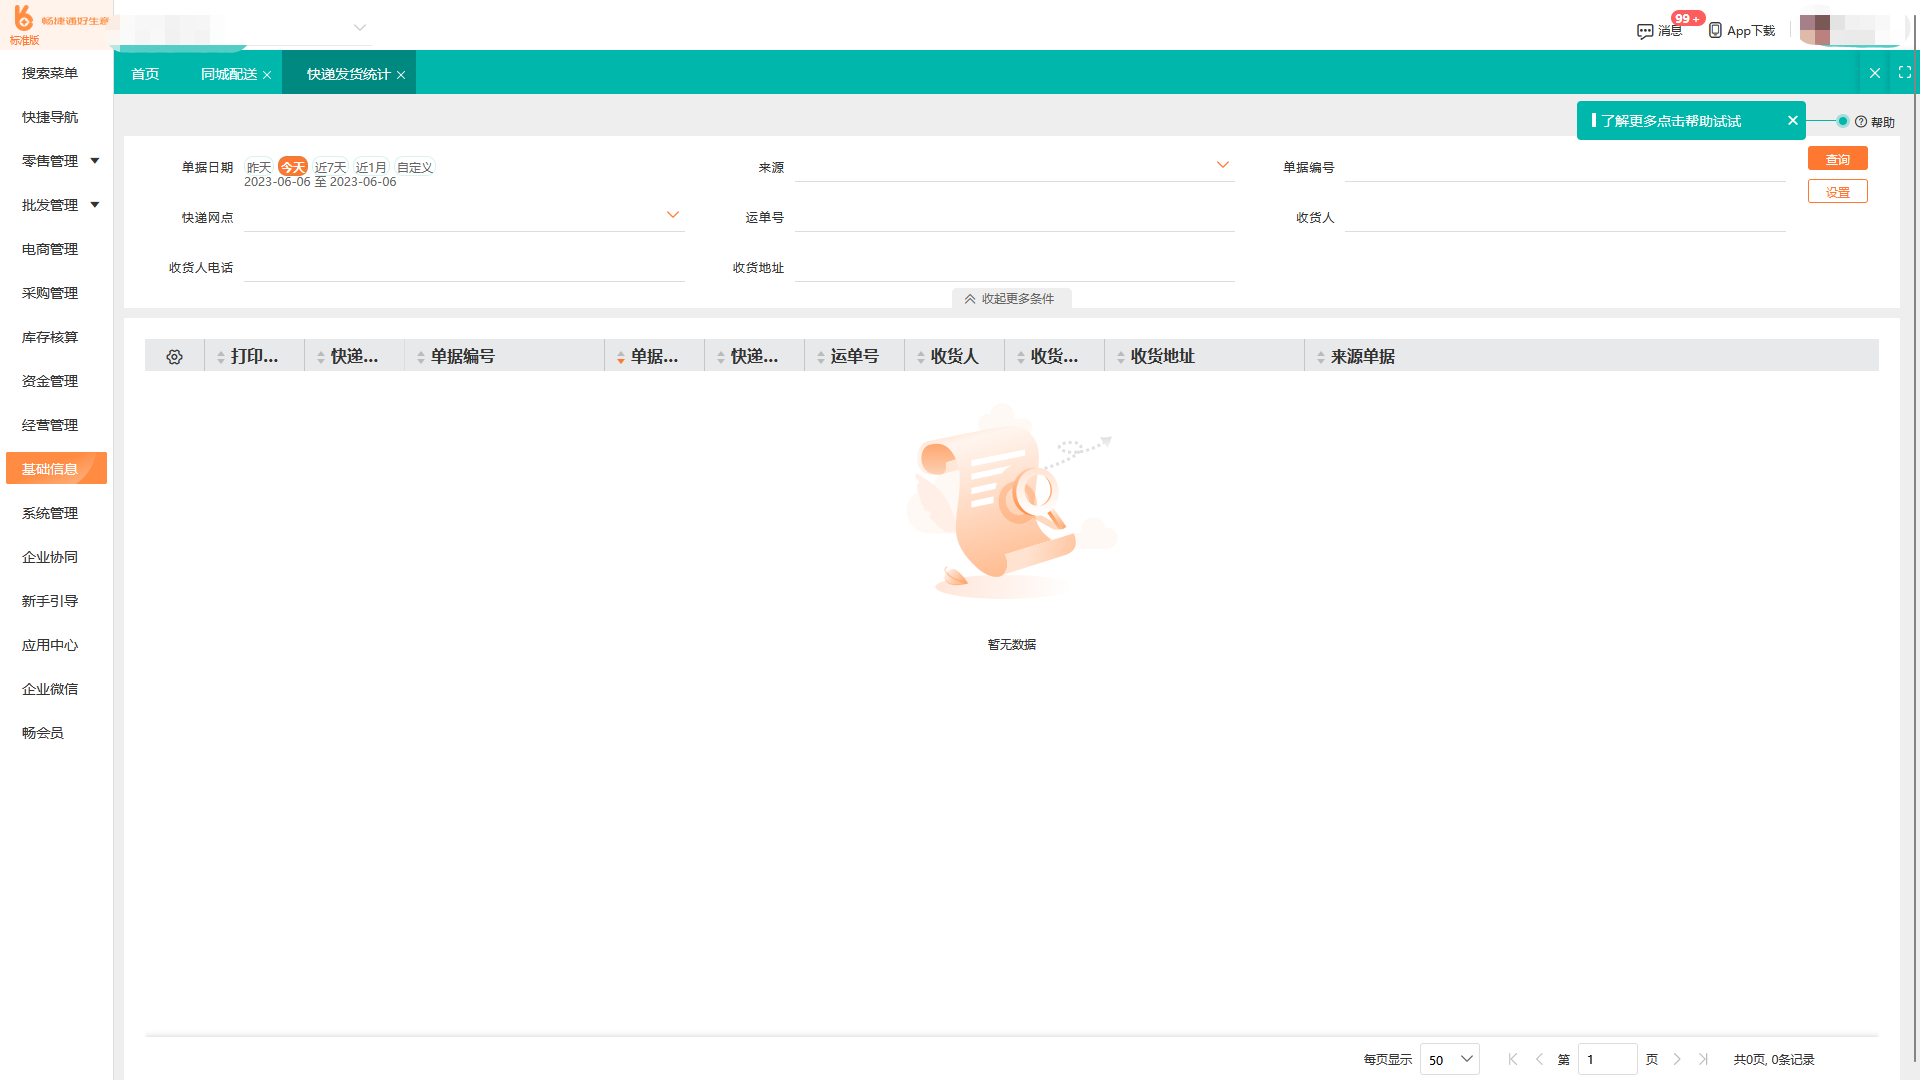Click the settings gear icon in table row
Image resolution: width=1920 pixels, height=1080 pixels.
pos(173,355)
